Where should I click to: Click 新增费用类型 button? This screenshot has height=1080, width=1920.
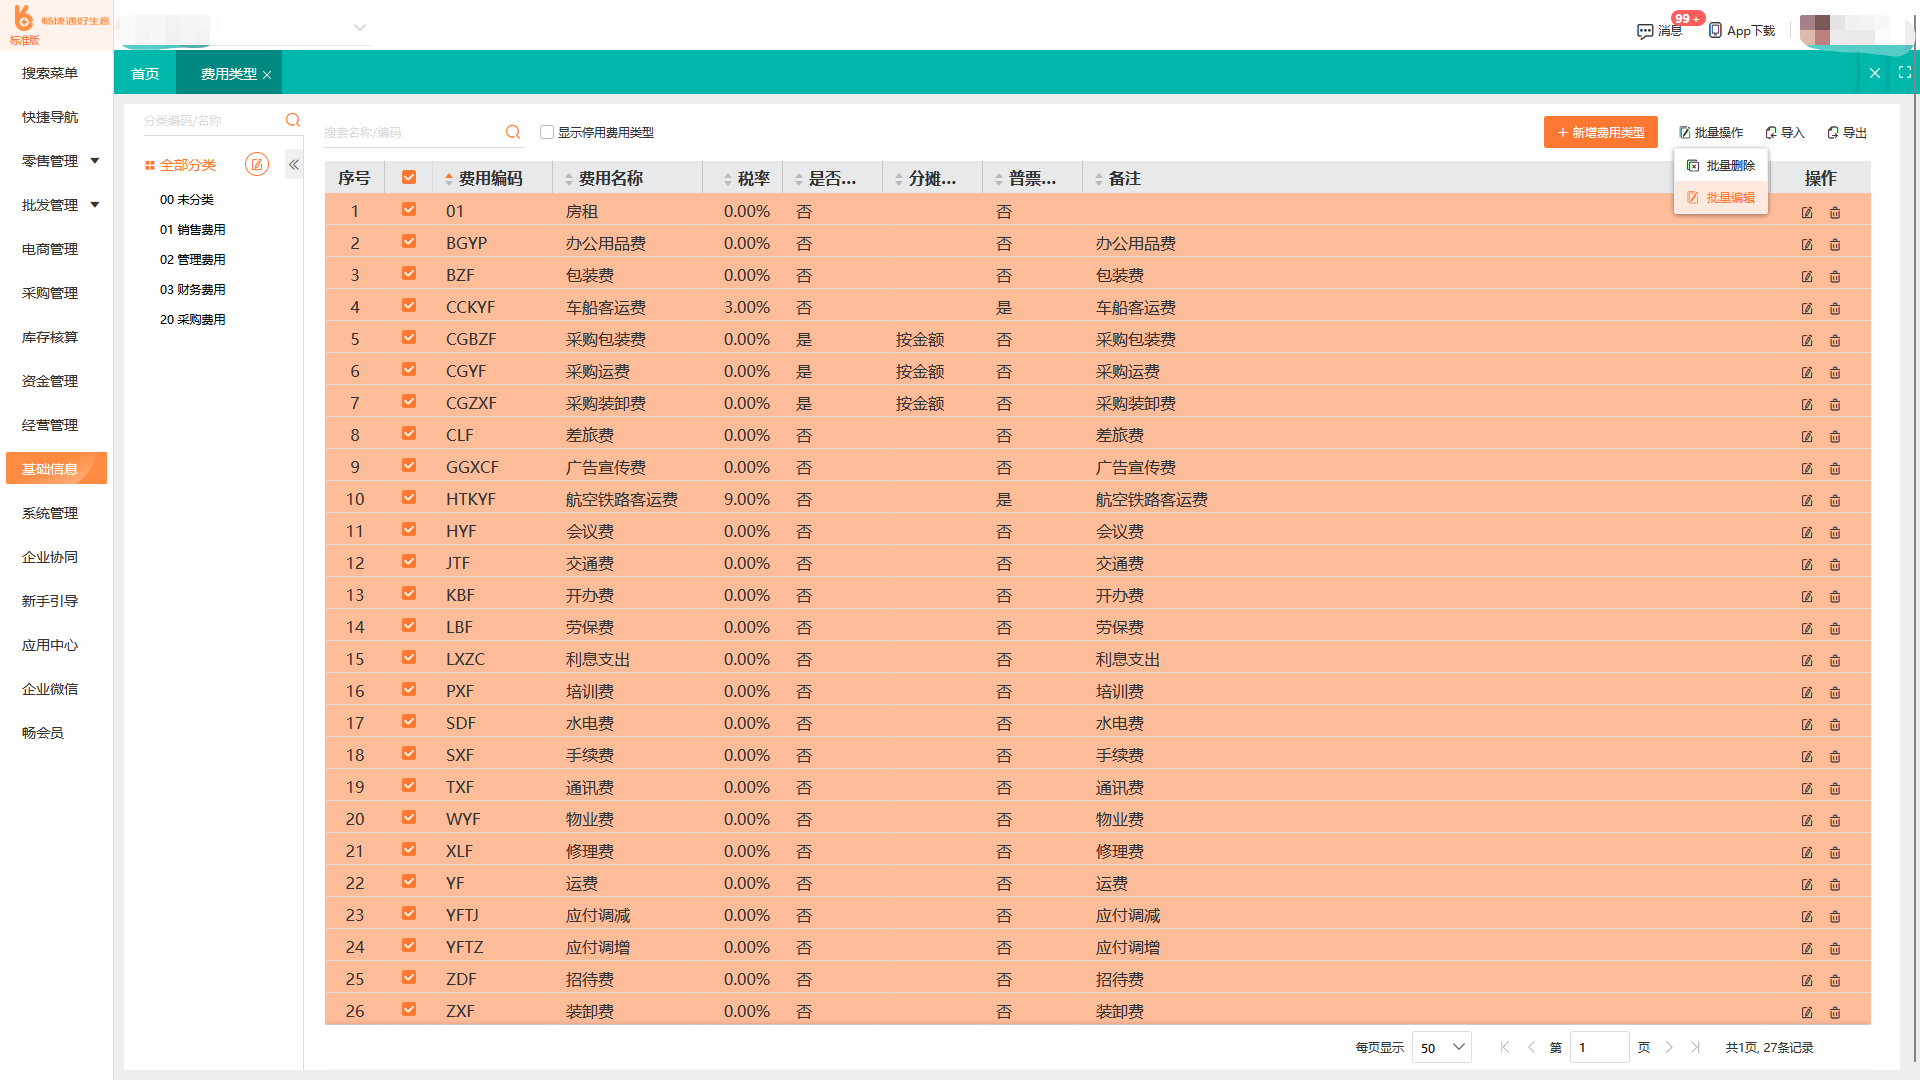tap(1600, 131)
